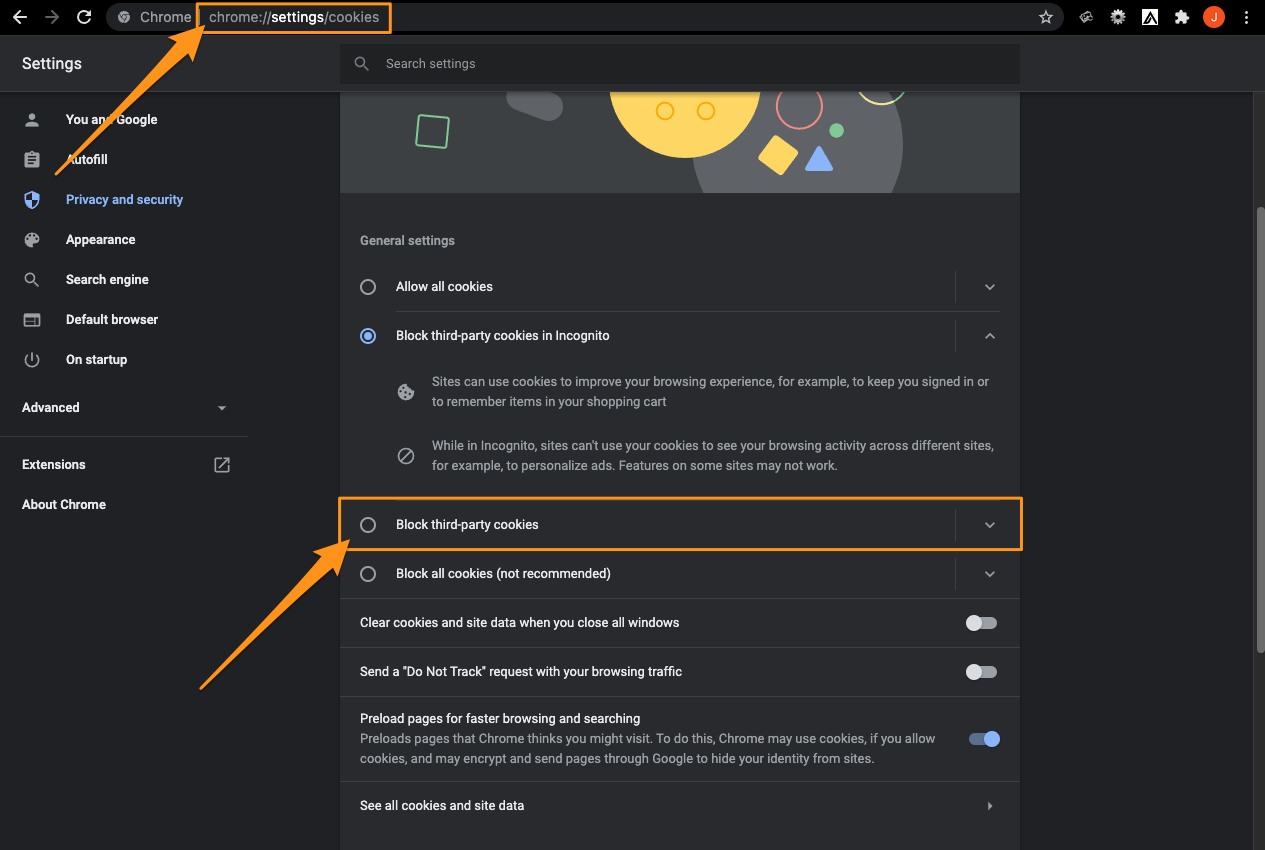Open the white triangle extension icon

pos(1150,17)
